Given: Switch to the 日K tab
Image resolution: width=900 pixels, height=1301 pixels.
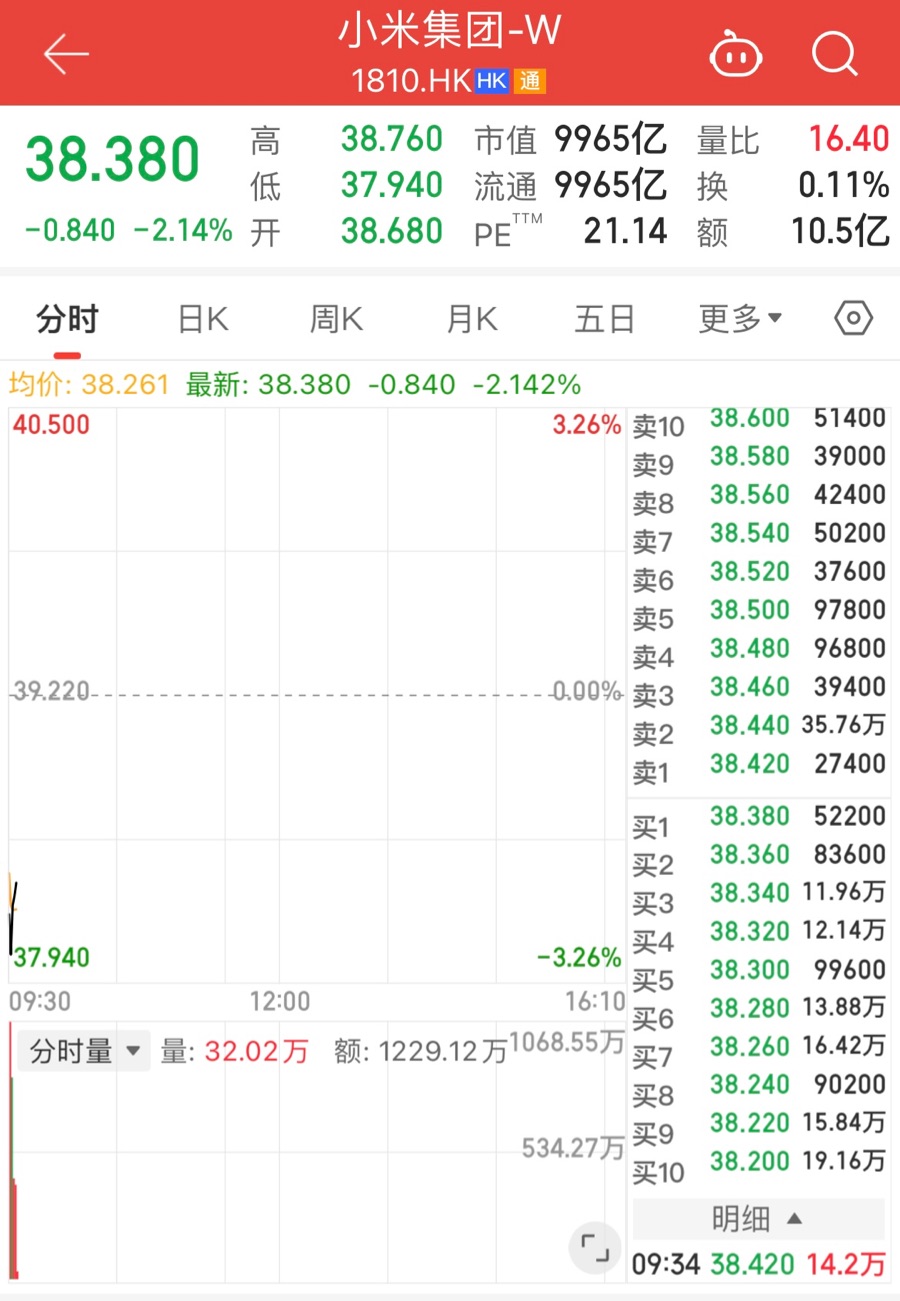Looking at the screenshot, I should click(202, 318).
